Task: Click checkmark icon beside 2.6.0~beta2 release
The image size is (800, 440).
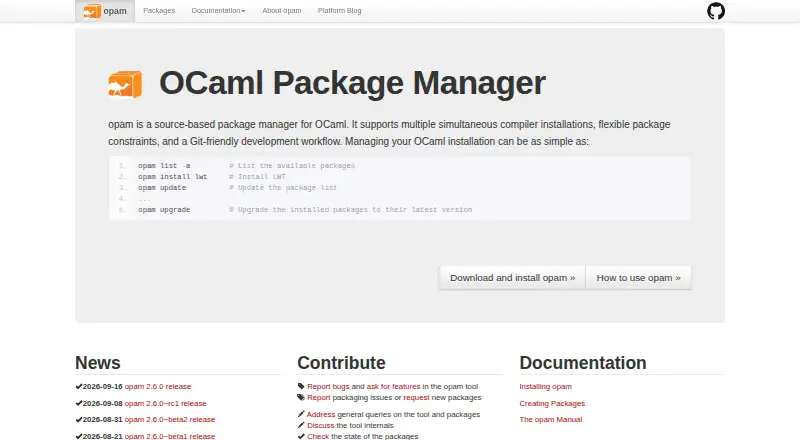Action: pyautogui.click(x=79, y=420)
